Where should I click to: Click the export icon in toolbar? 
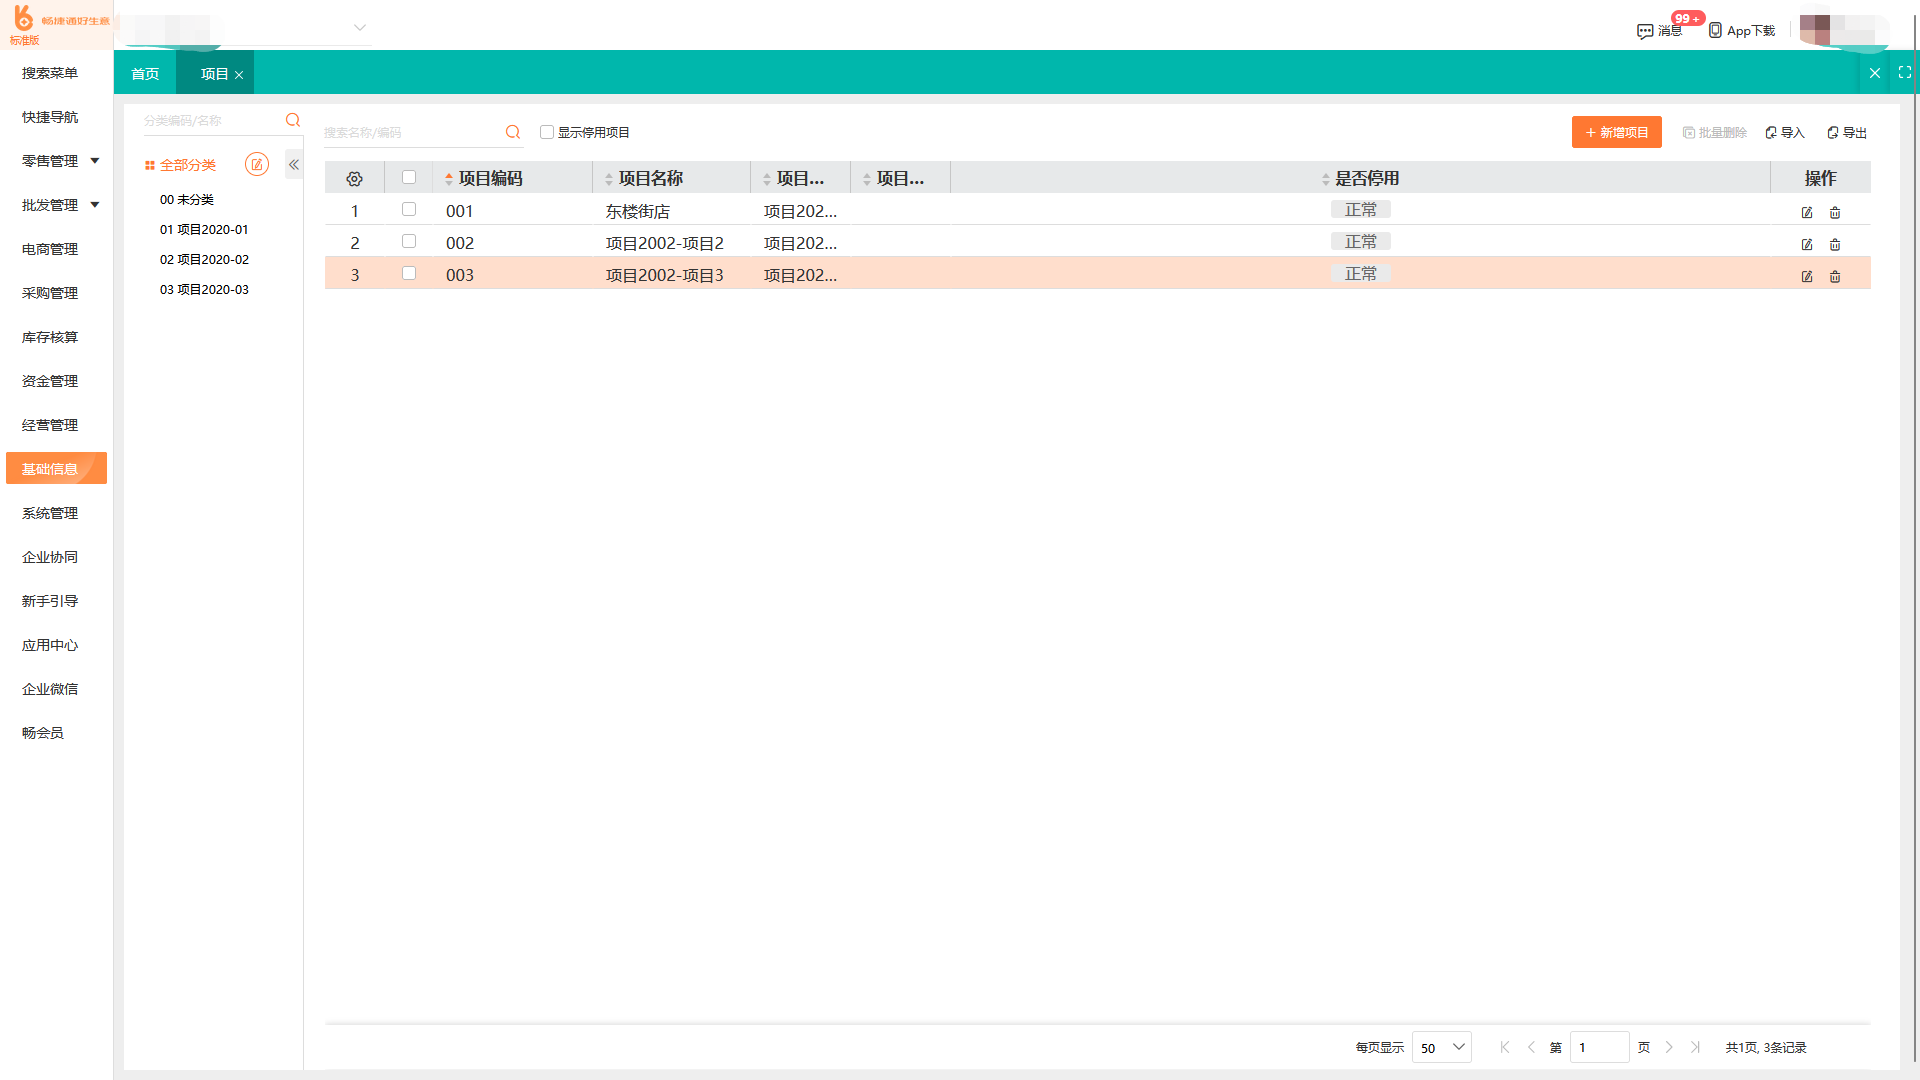tap(1846, 132)
